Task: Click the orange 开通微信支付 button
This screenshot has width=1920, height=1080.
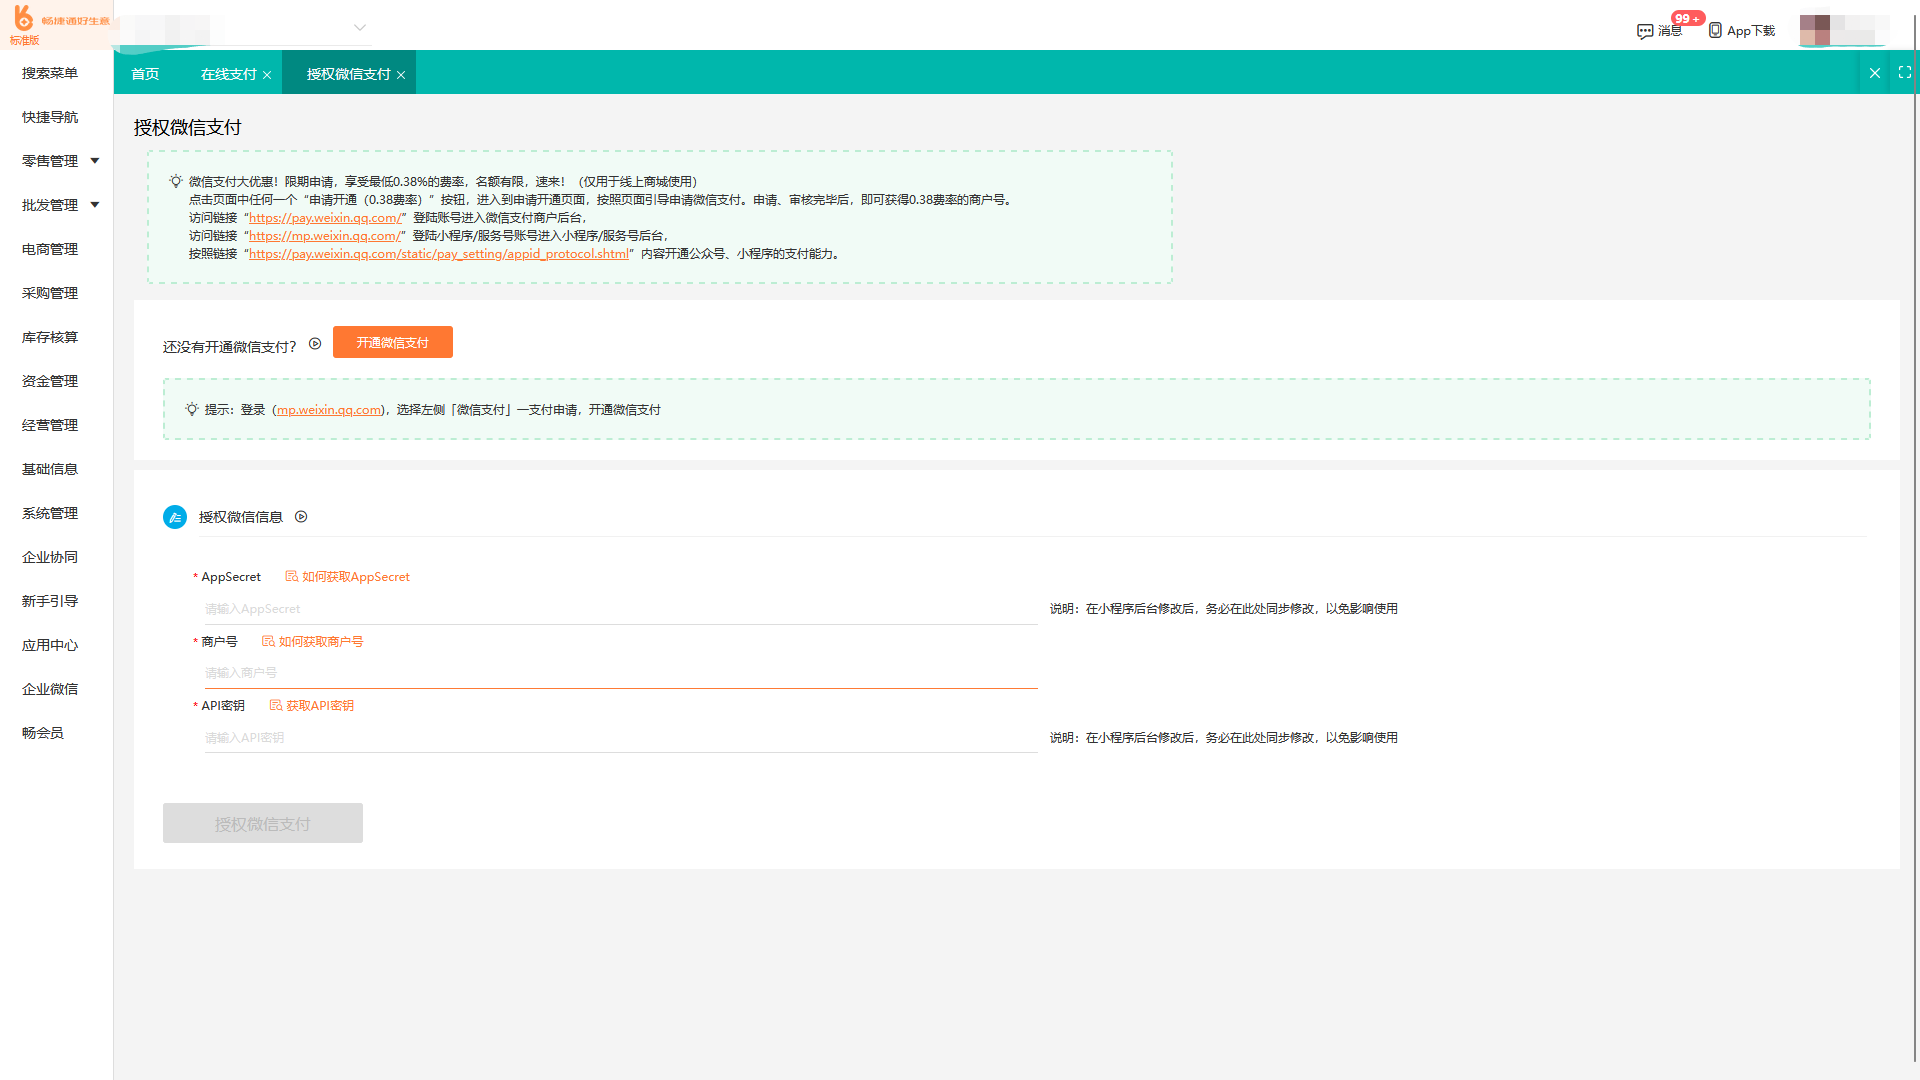Action: 392,342
